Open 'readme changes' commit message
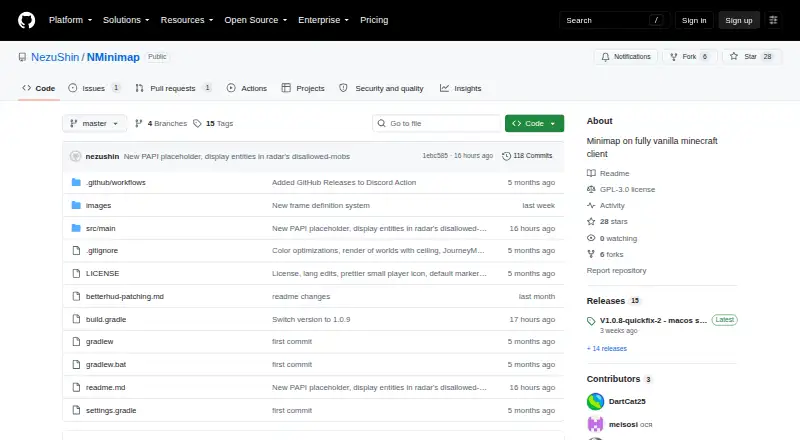This screenshot has width=800, height=440. click(x=301, y=297)
